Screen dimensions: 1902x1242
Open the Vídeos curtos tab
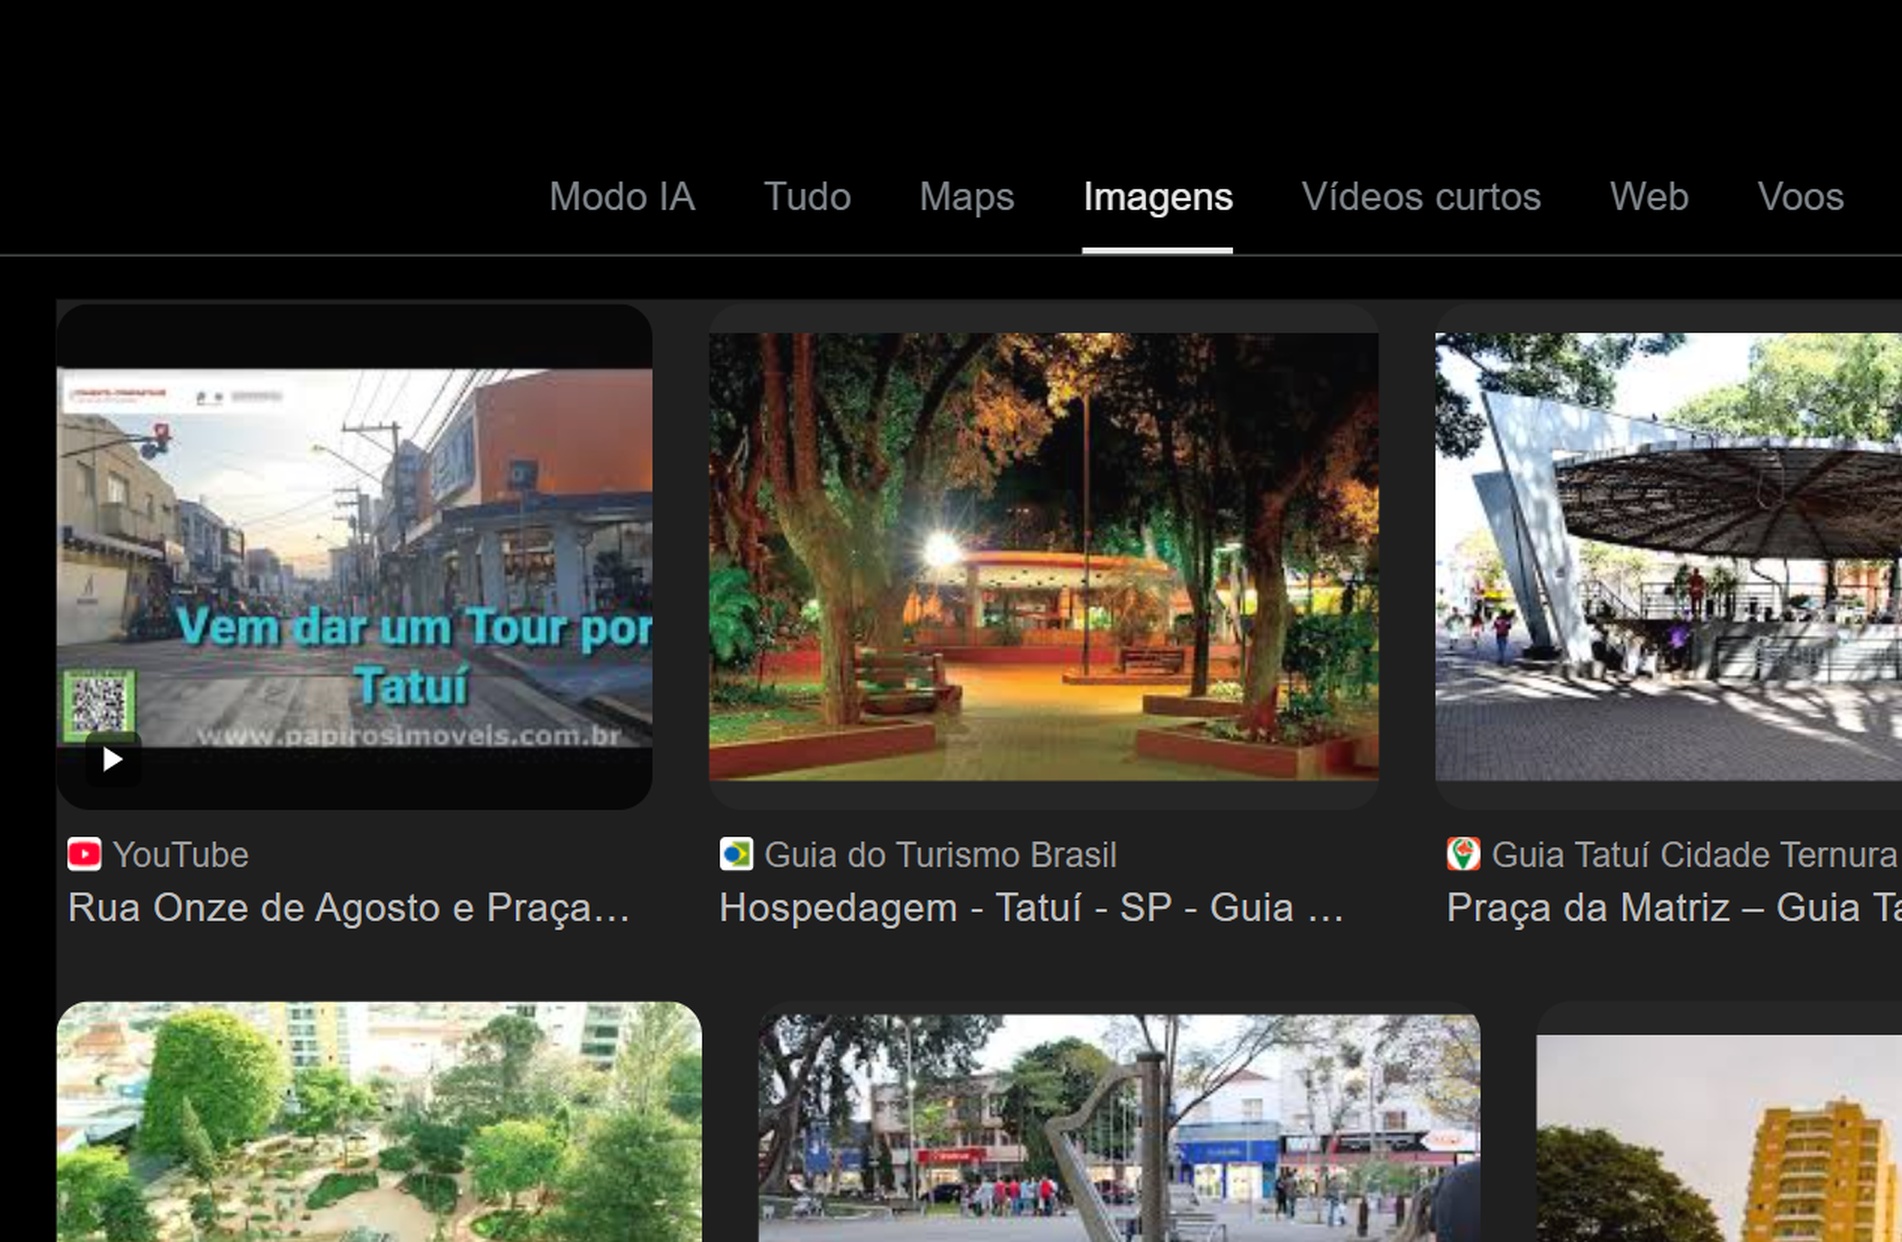tap(1420, 197)
